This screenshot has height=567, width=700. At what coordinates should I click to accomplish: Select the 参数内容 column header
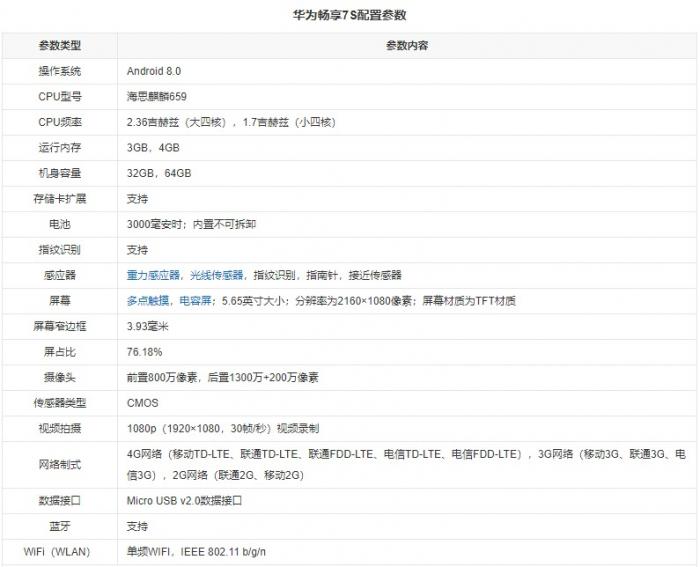(x=407, y=46)
